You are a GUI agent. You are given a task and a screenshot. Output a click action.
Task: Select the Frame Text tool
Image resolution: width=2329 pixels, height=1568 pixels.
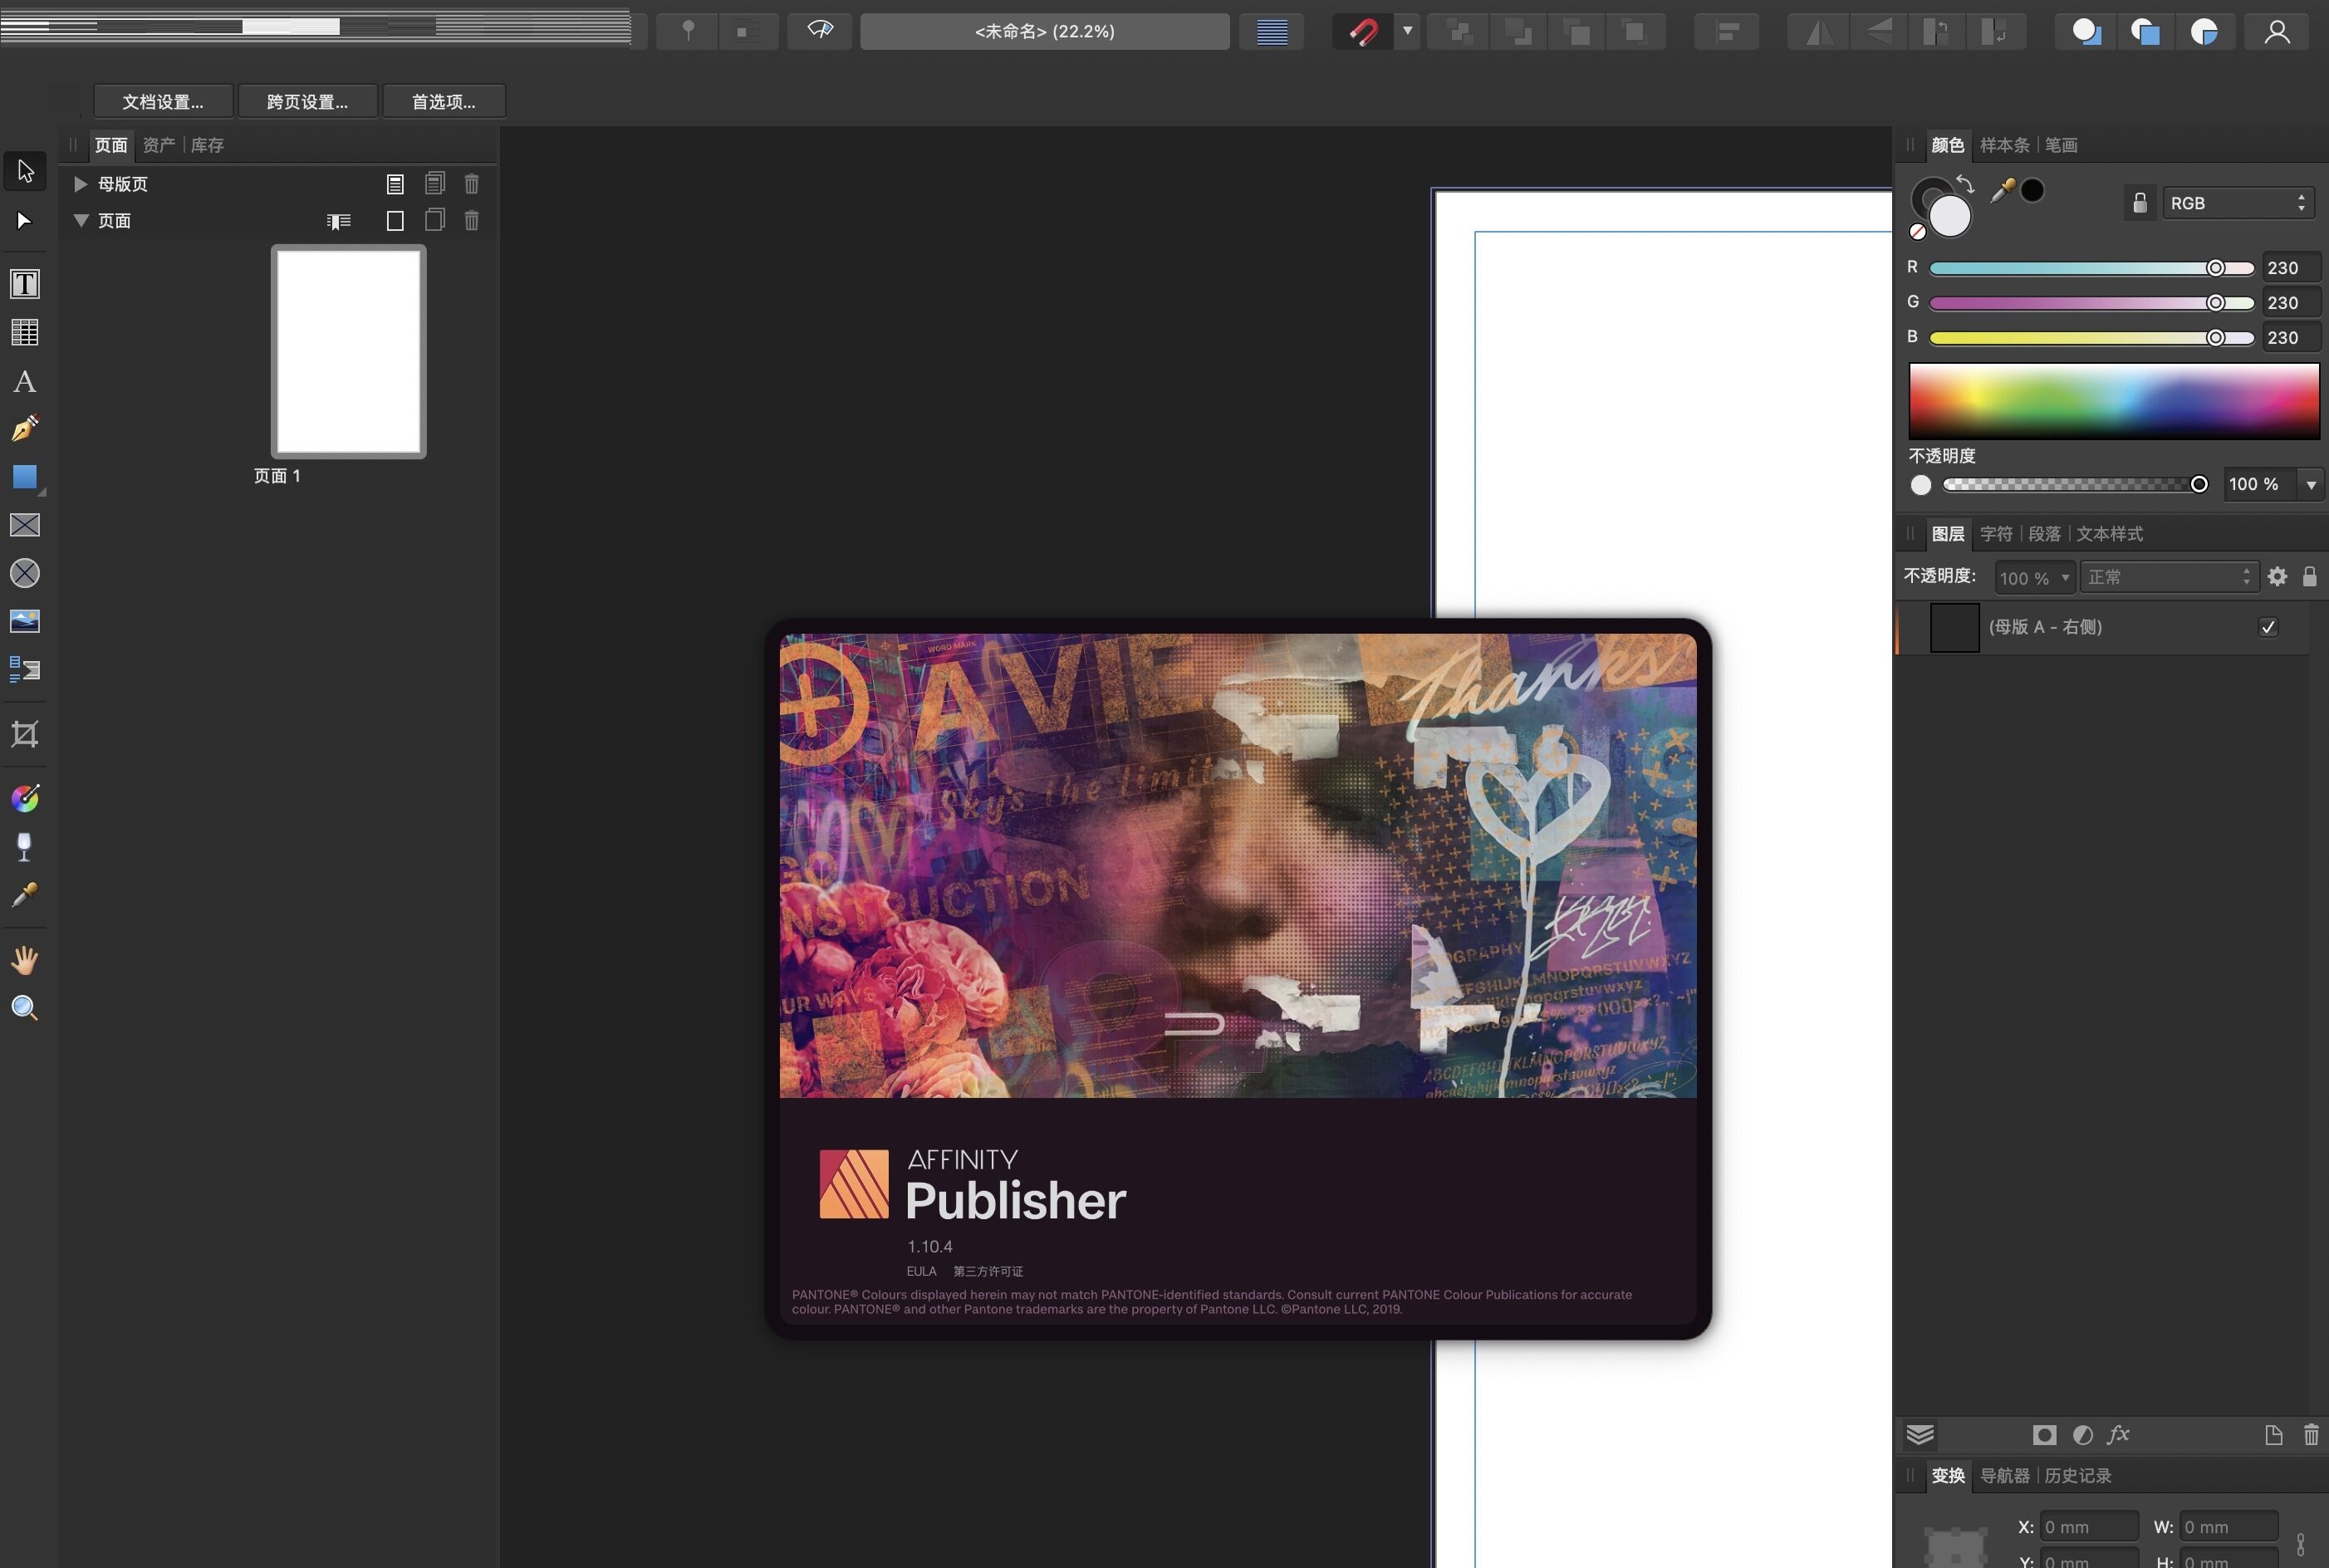(x=24, y=283)
